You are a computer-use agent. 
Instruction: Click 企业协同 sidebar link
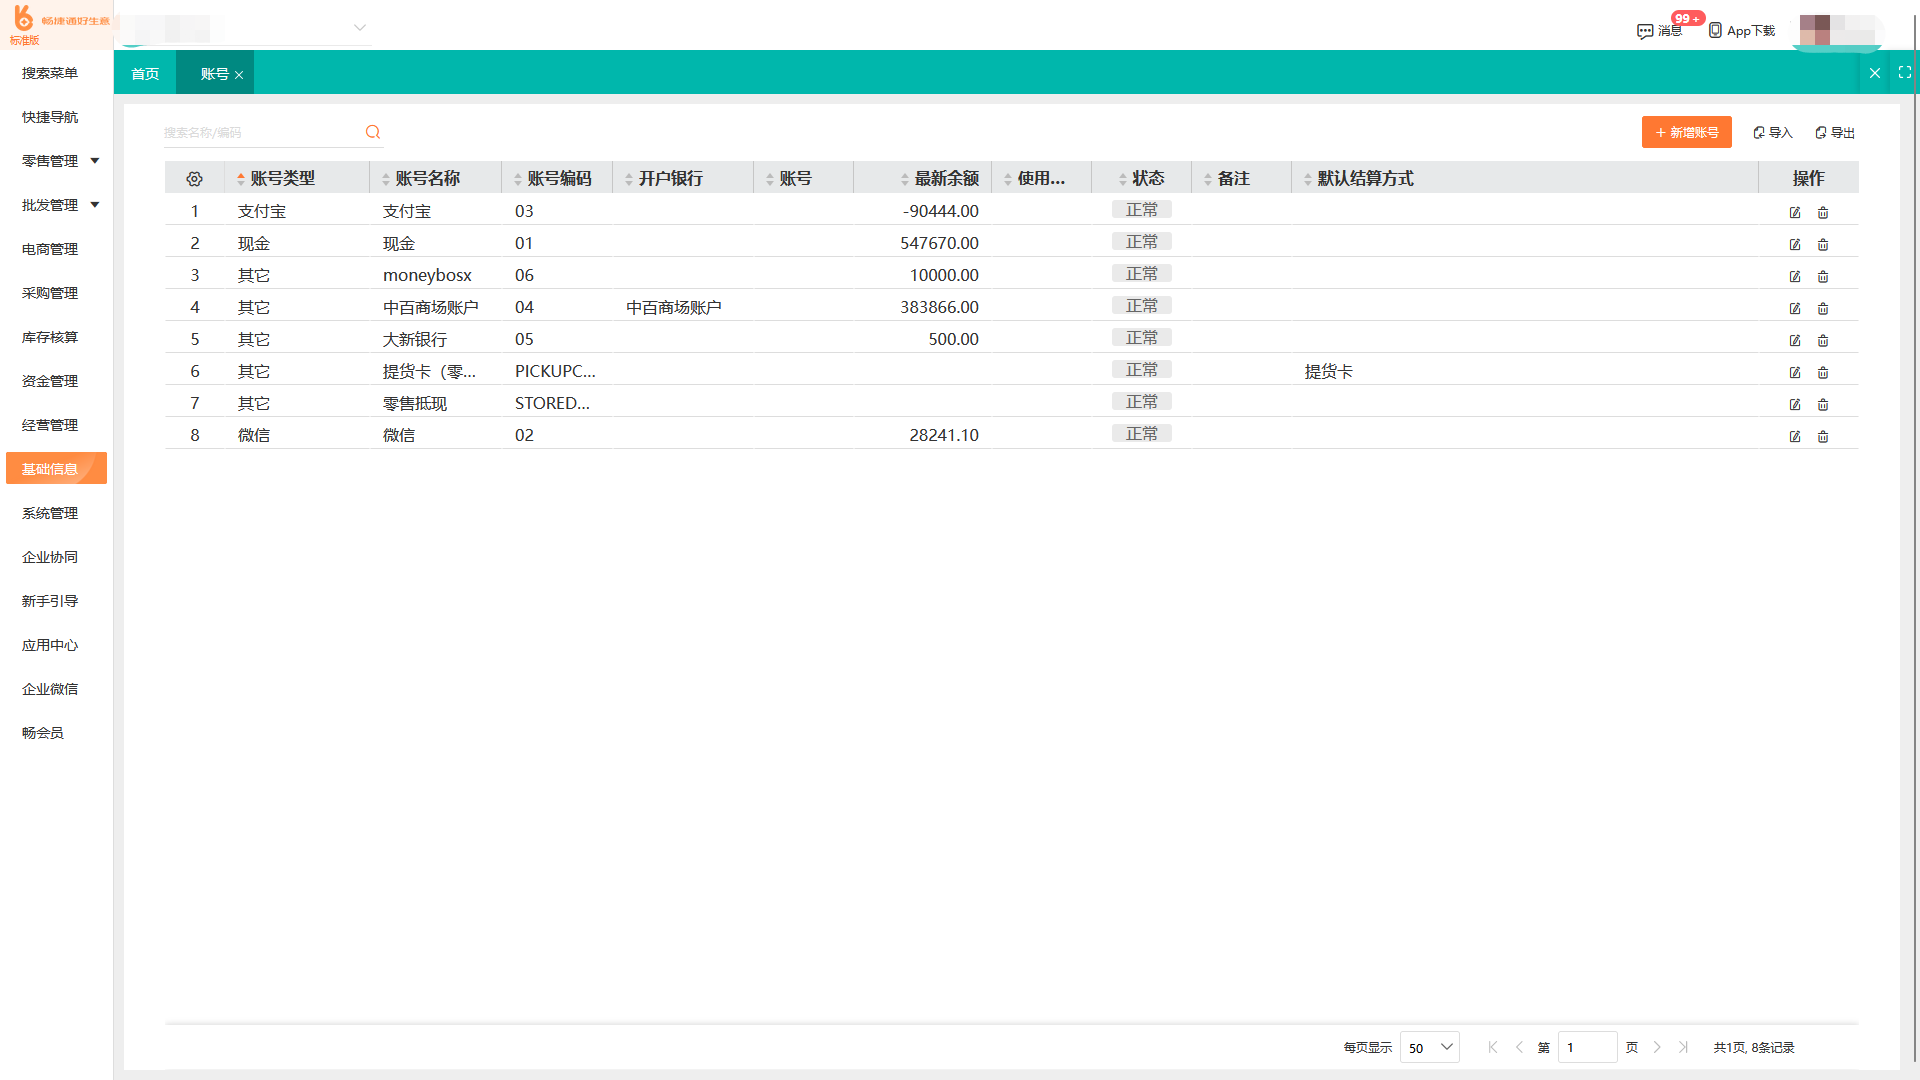50,556
